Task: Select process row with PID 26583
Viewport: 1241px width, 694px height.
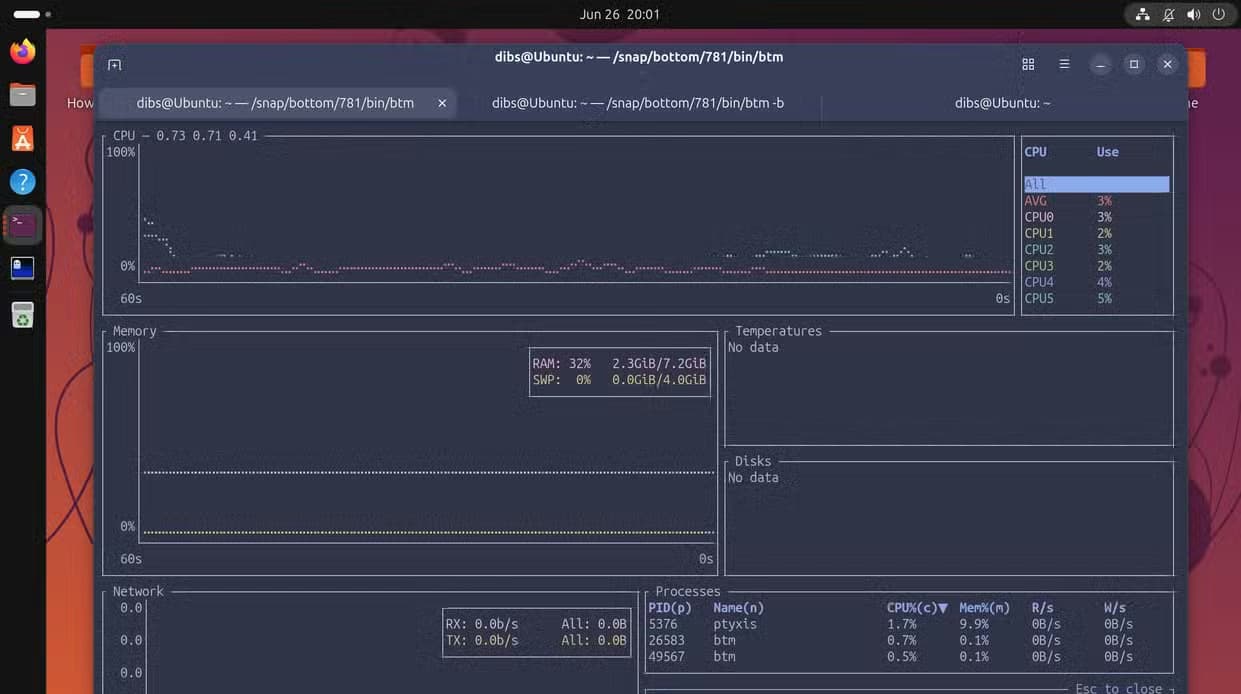Action: 909,640
